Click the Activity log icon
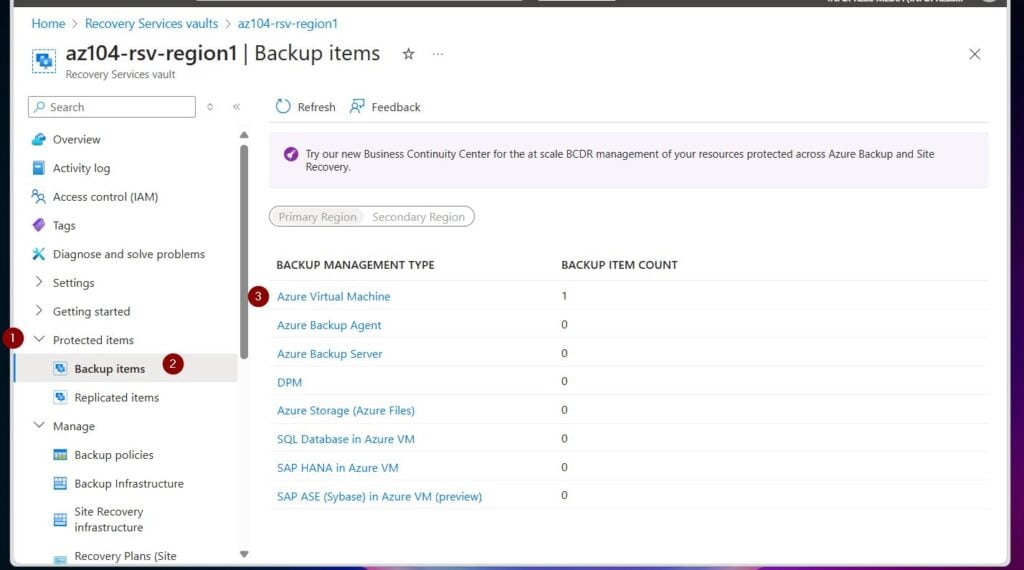Screen dimensions: 1024x570 tap(39, 168)
